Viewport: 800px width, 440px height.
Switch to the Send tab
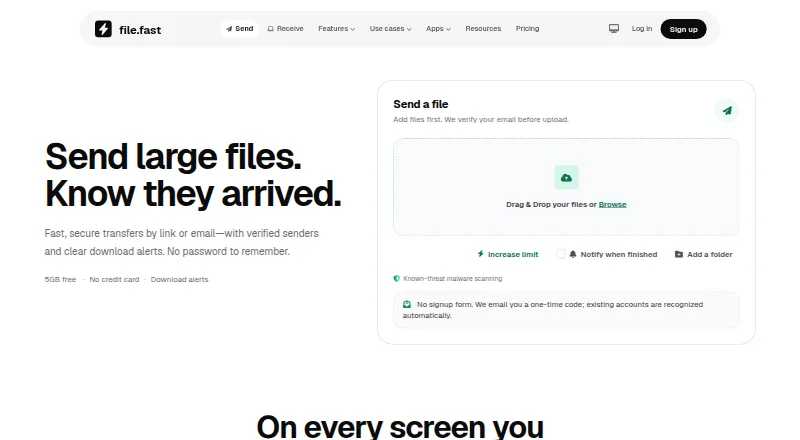[239, 29]
